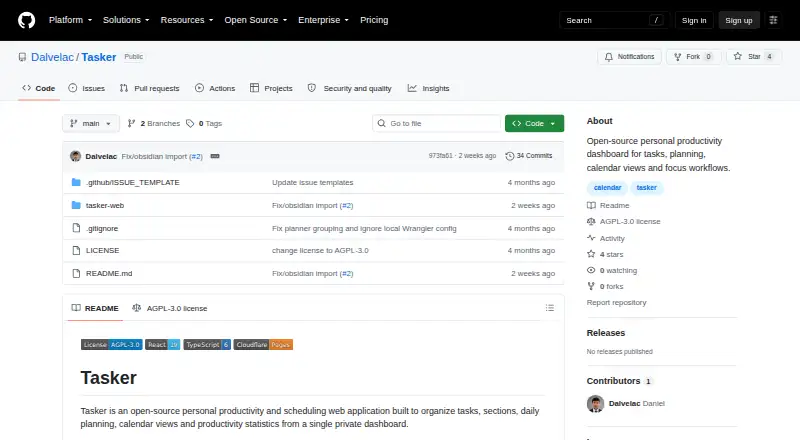Select the Code tab
This screenshot has width=800, height=440.
(x=39, y=88)
